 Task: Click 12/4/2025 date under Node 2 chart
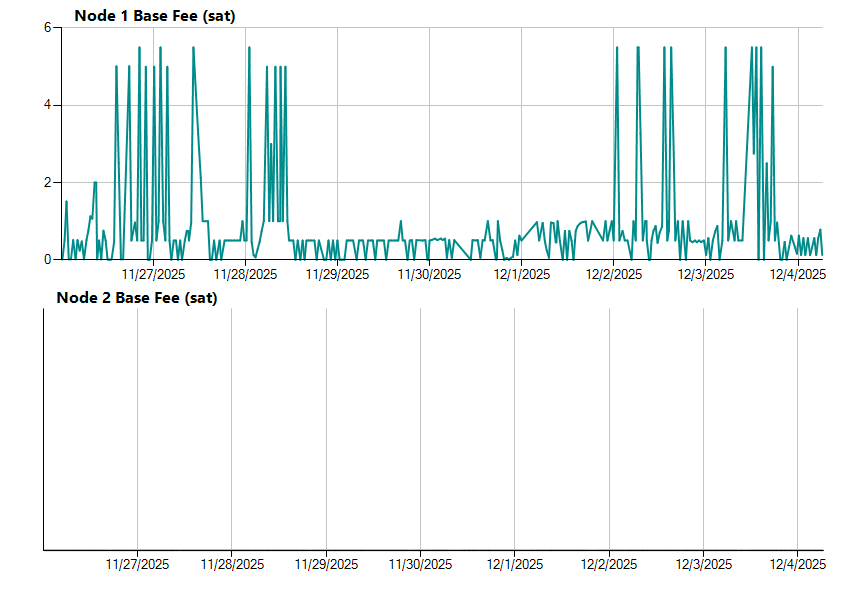point(797,564)
